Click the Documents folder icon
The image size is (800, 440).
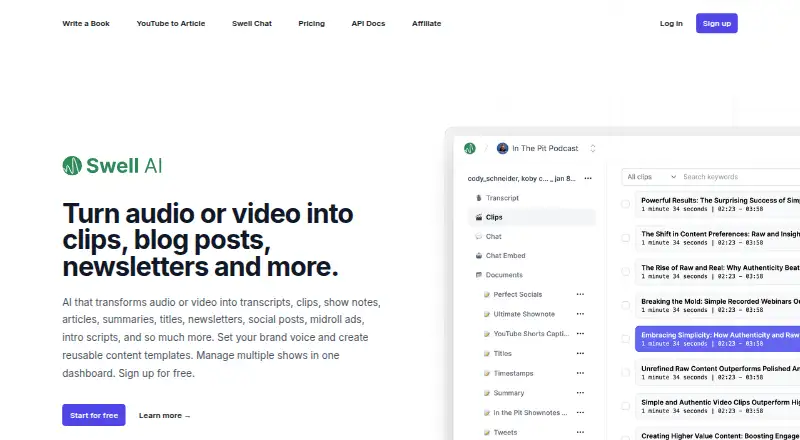479,275
